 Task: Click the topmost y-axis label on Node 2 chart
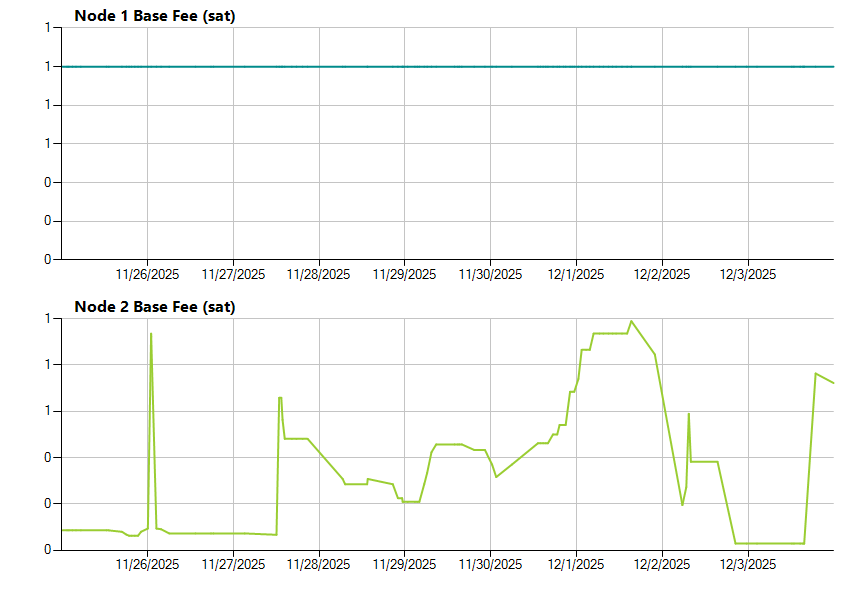point(46,318)
